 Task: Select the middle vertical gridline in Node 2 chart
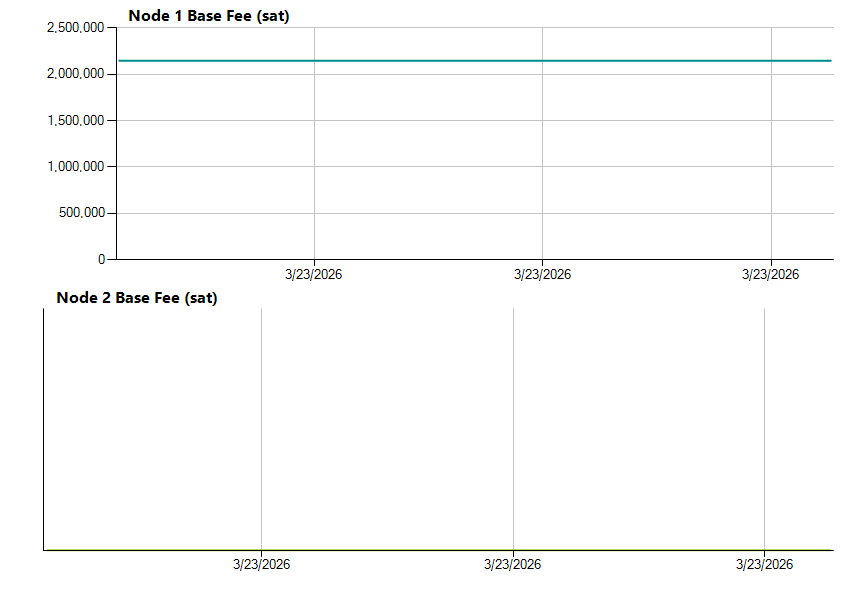[x=513, y=430]
